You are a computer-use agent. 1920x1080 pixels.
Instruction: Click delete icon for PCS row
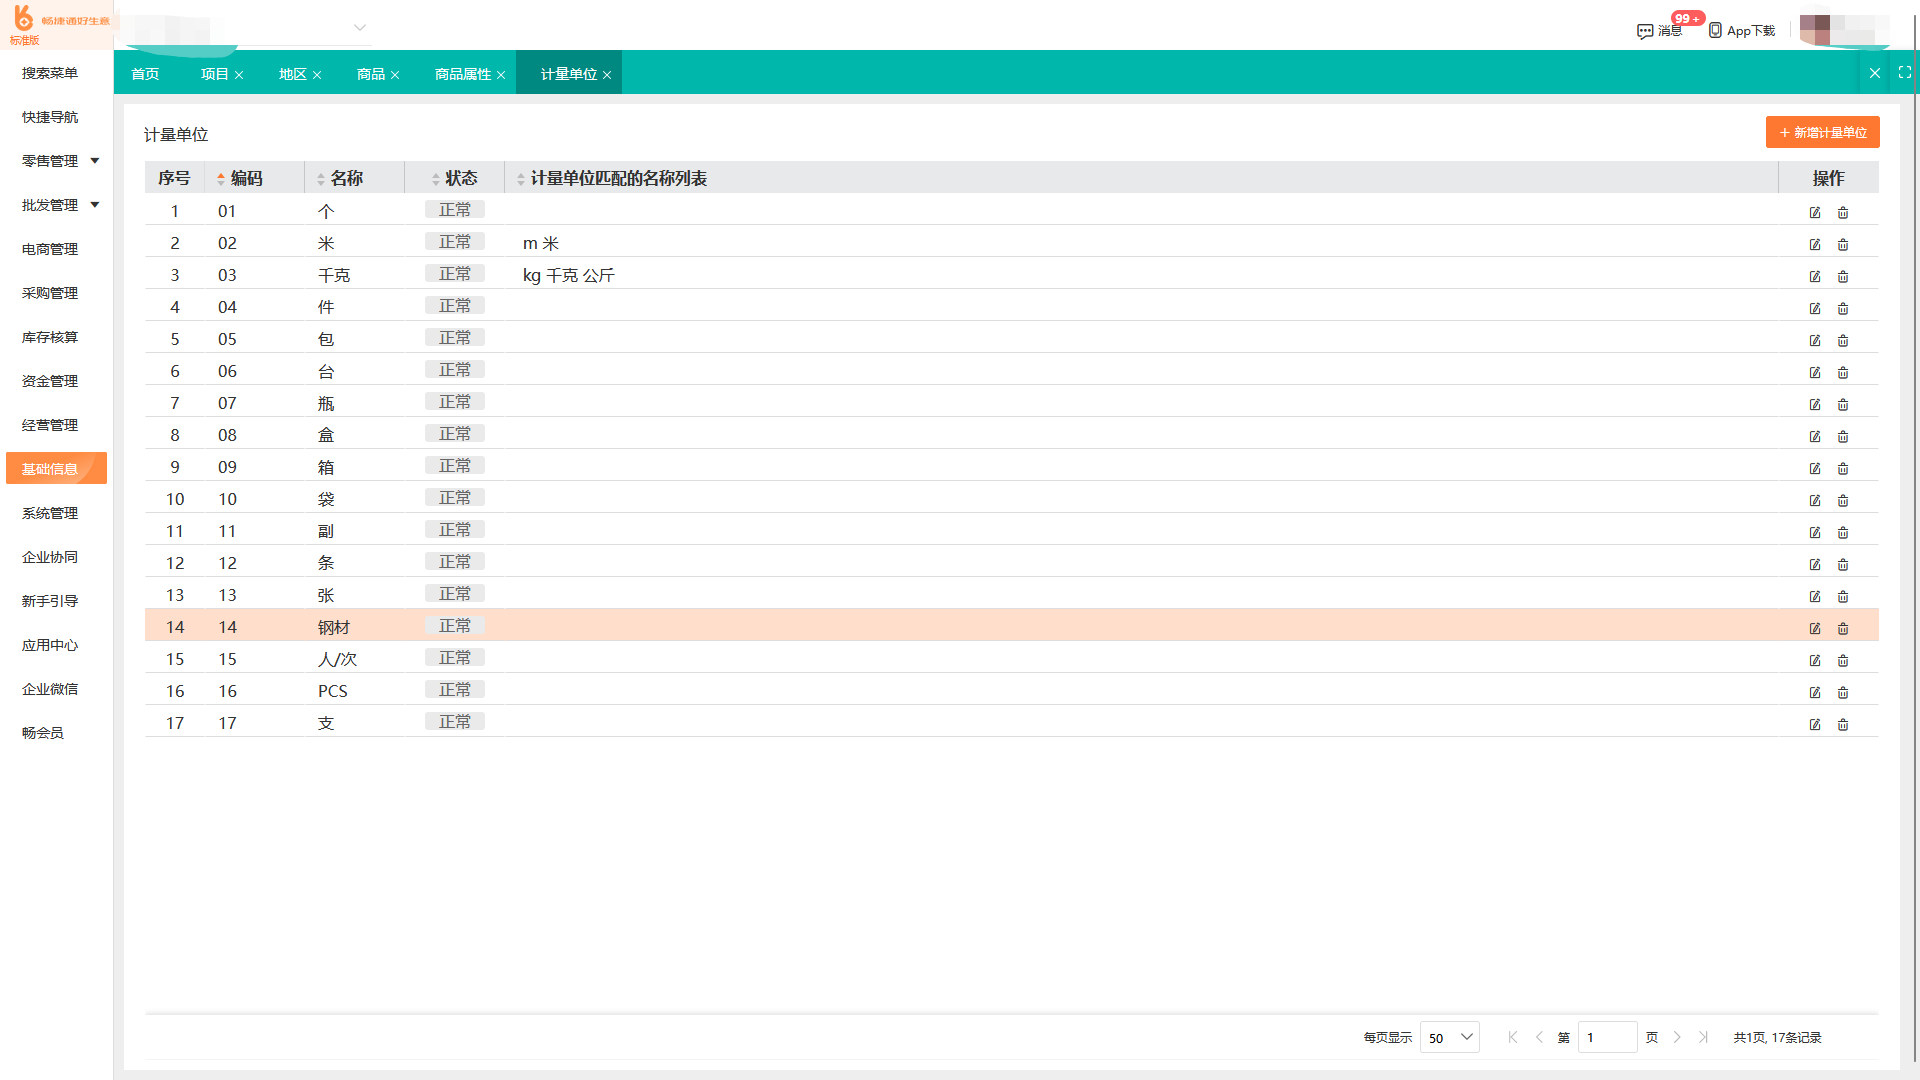tap(1842, 691)
